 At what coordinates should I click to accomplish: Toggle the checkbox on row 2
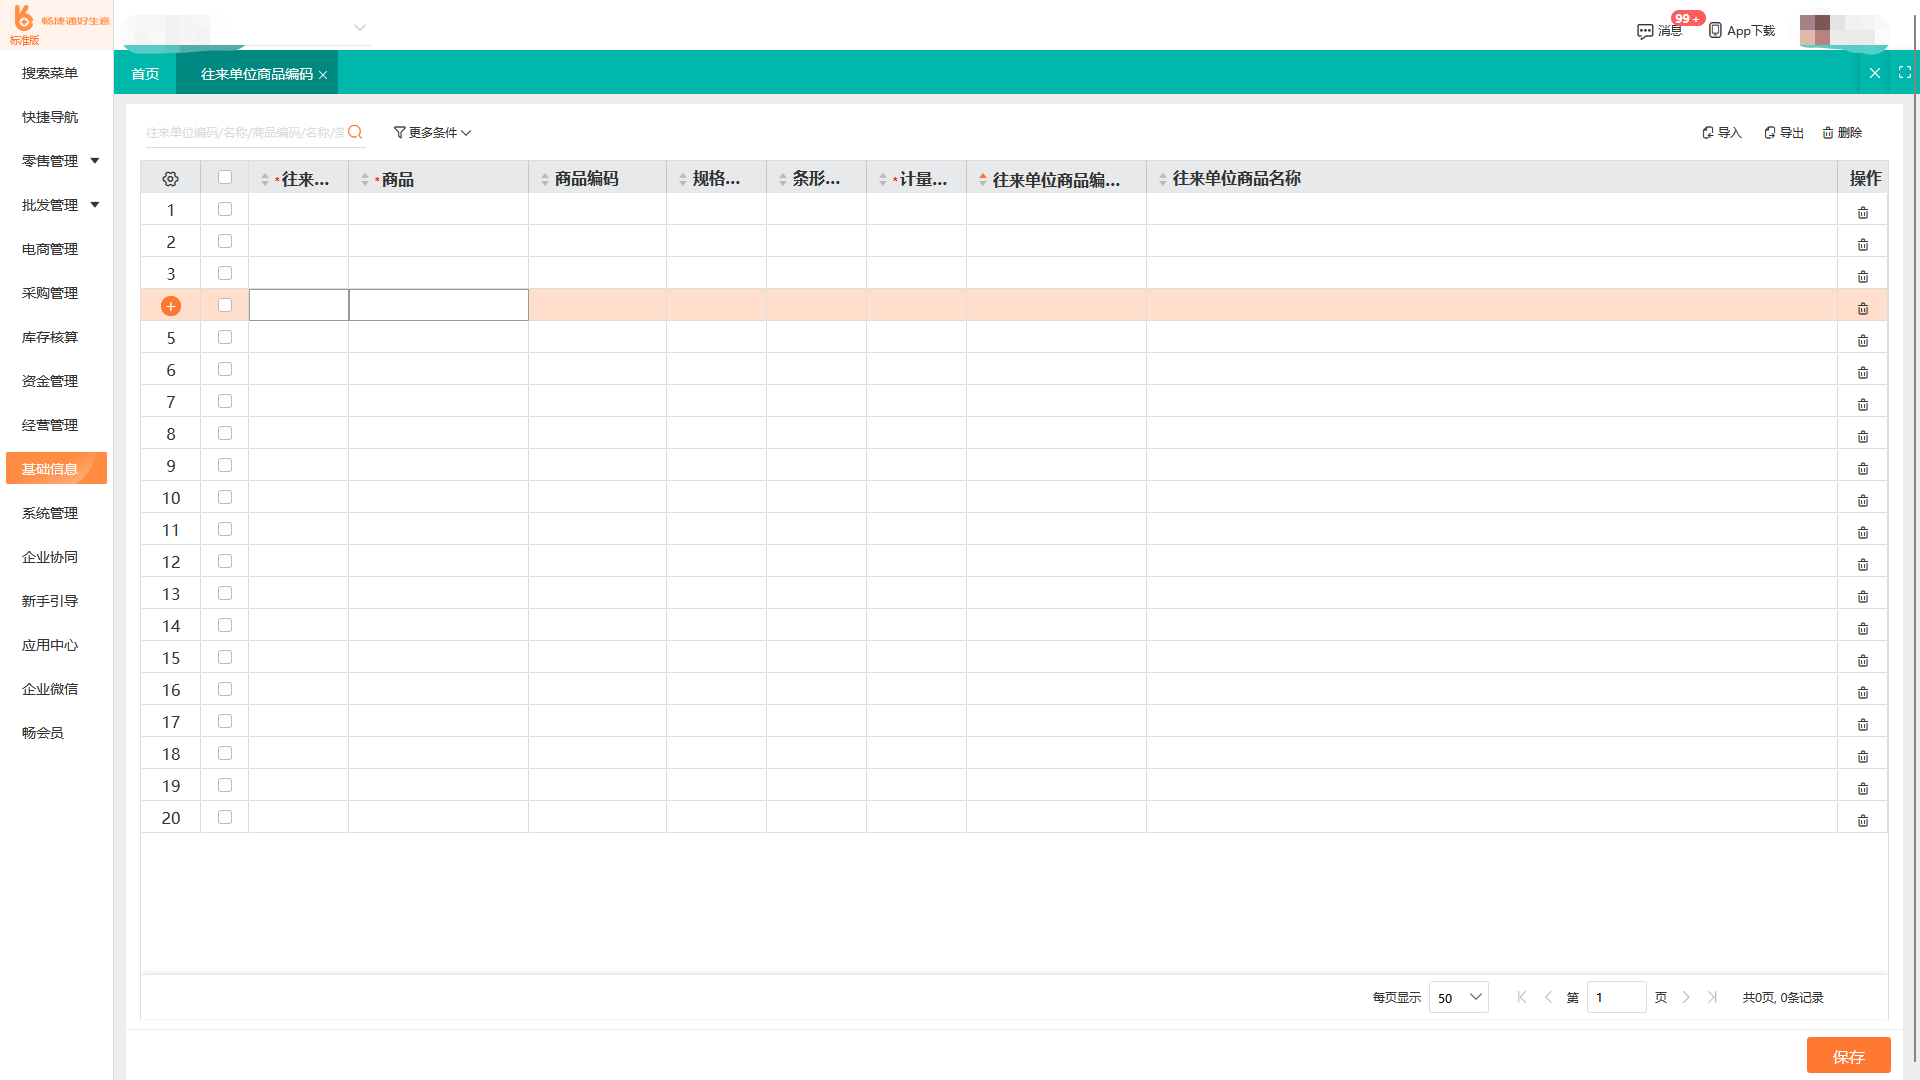point(224,240)
